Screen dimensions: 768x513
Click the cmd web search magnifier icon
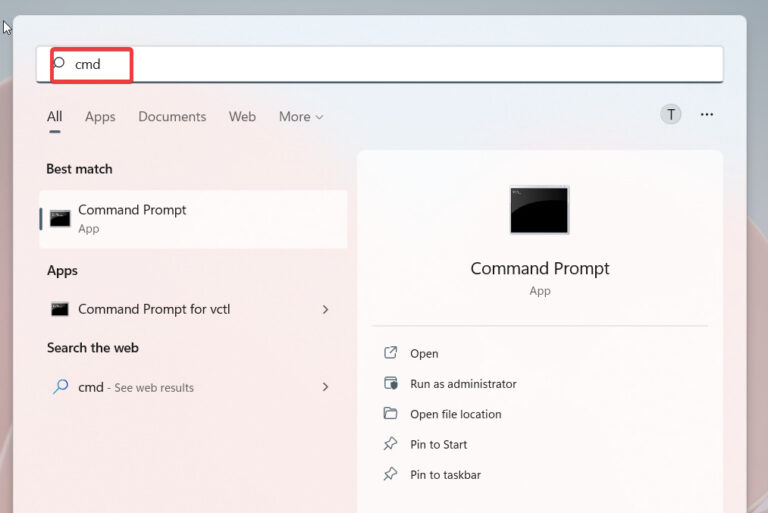60,387
